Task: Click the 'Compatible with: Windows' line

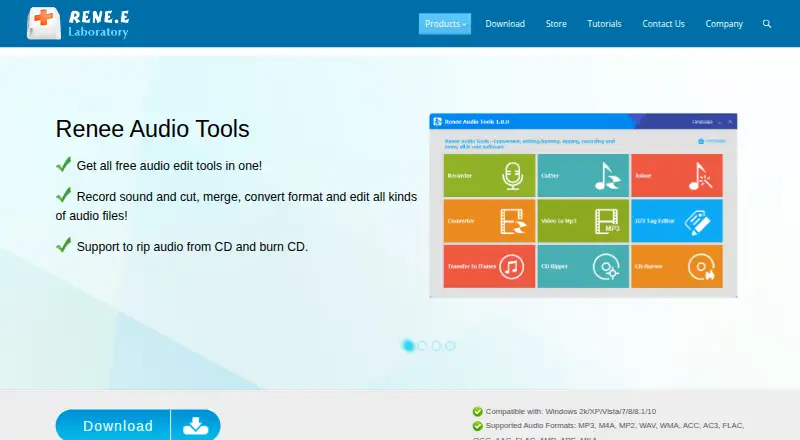Action: (x=571, y=411)
